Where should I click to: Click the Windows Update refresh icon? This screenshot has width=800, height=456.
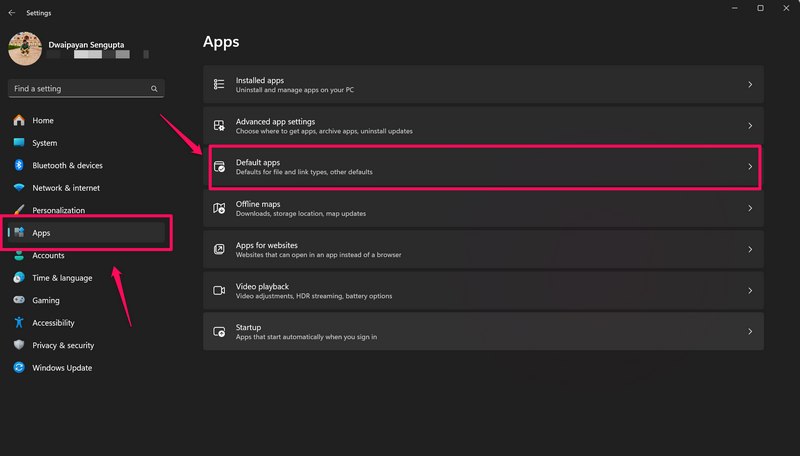(x=19, y=367)
